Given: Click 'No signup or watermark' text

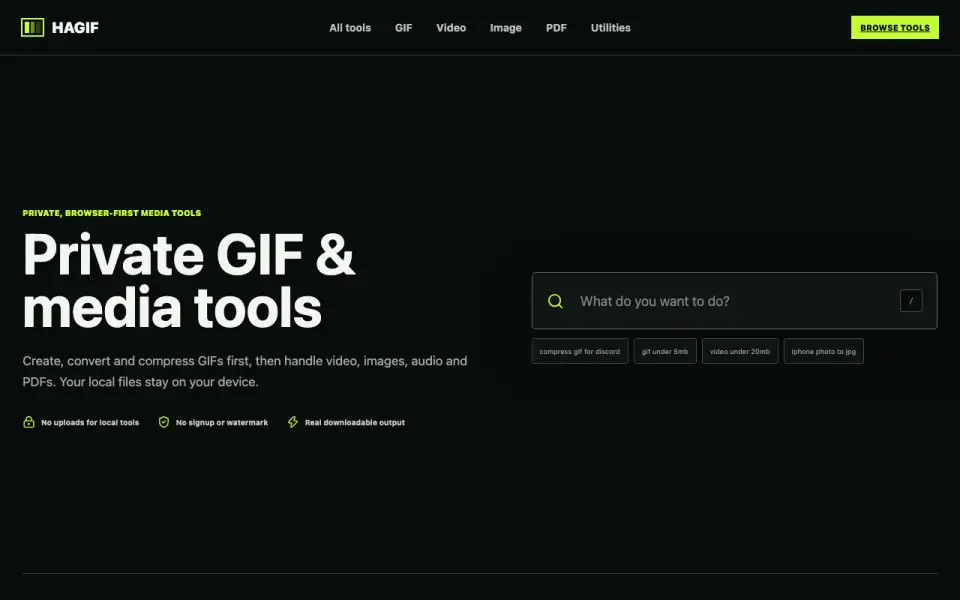Looking at the screenshot, I should tap(222, 422).
